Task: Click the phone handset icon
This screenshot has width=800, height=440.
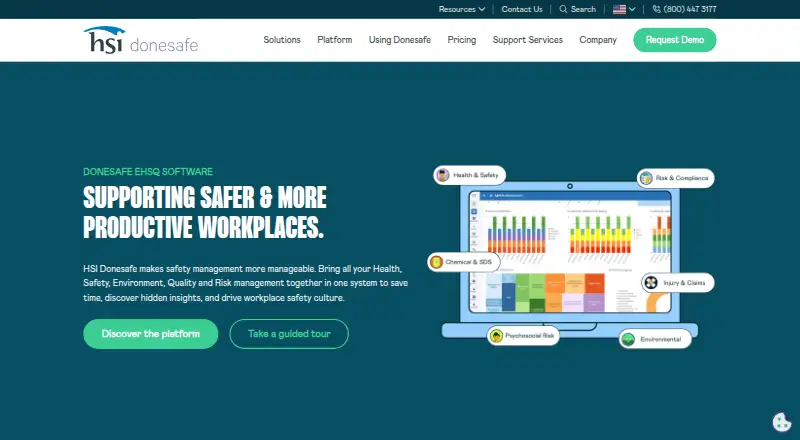Action: coord(657,9)
